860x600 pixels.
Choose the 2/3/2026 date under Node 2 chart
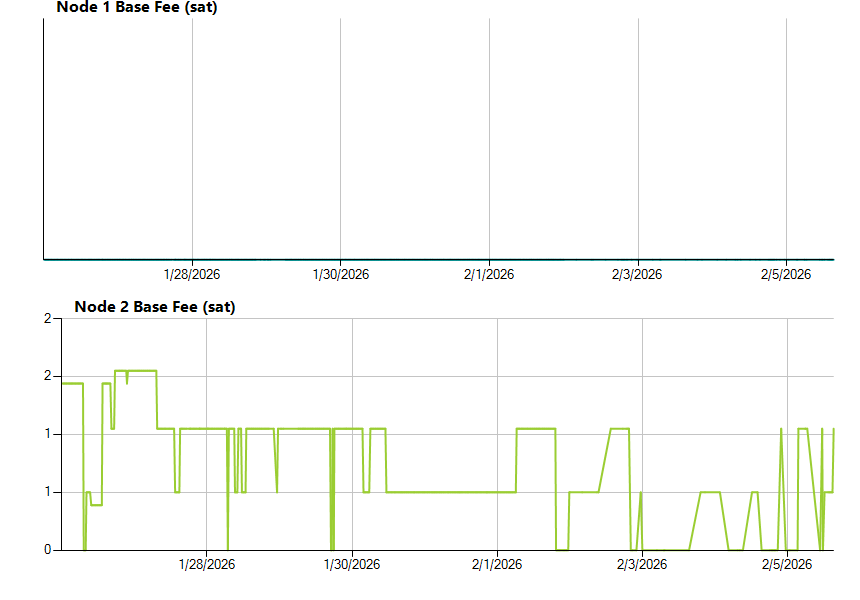point(642,564)
